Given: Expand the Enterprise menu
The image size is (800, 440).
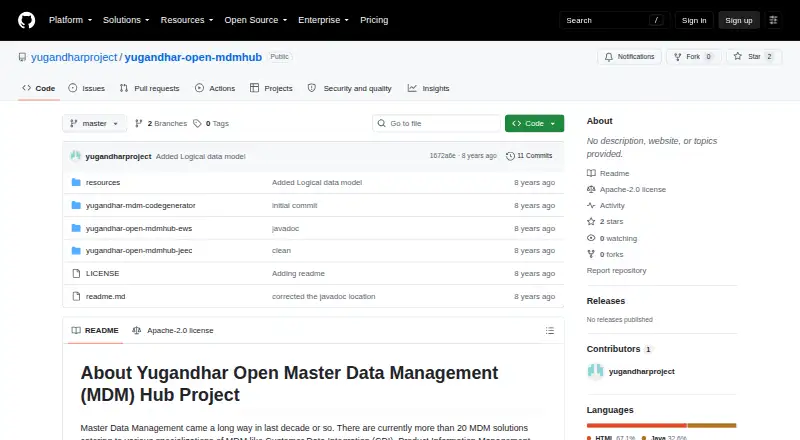Looking at the screenshot, I should click(x=323, y=20).
